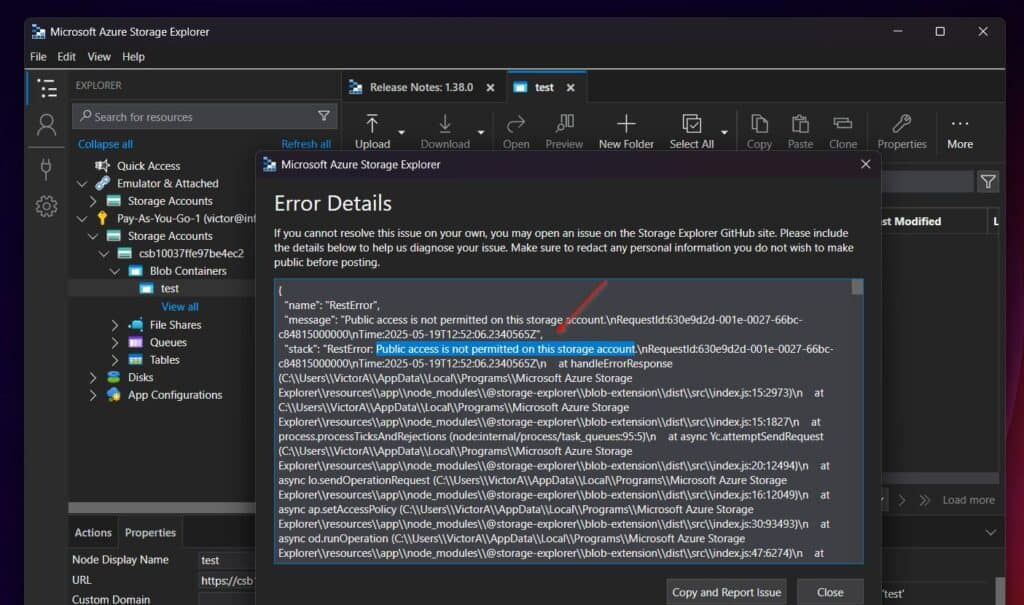Expand the File Shares node
The width and height of the screenshot is (1024, 605).
[115, 325]
